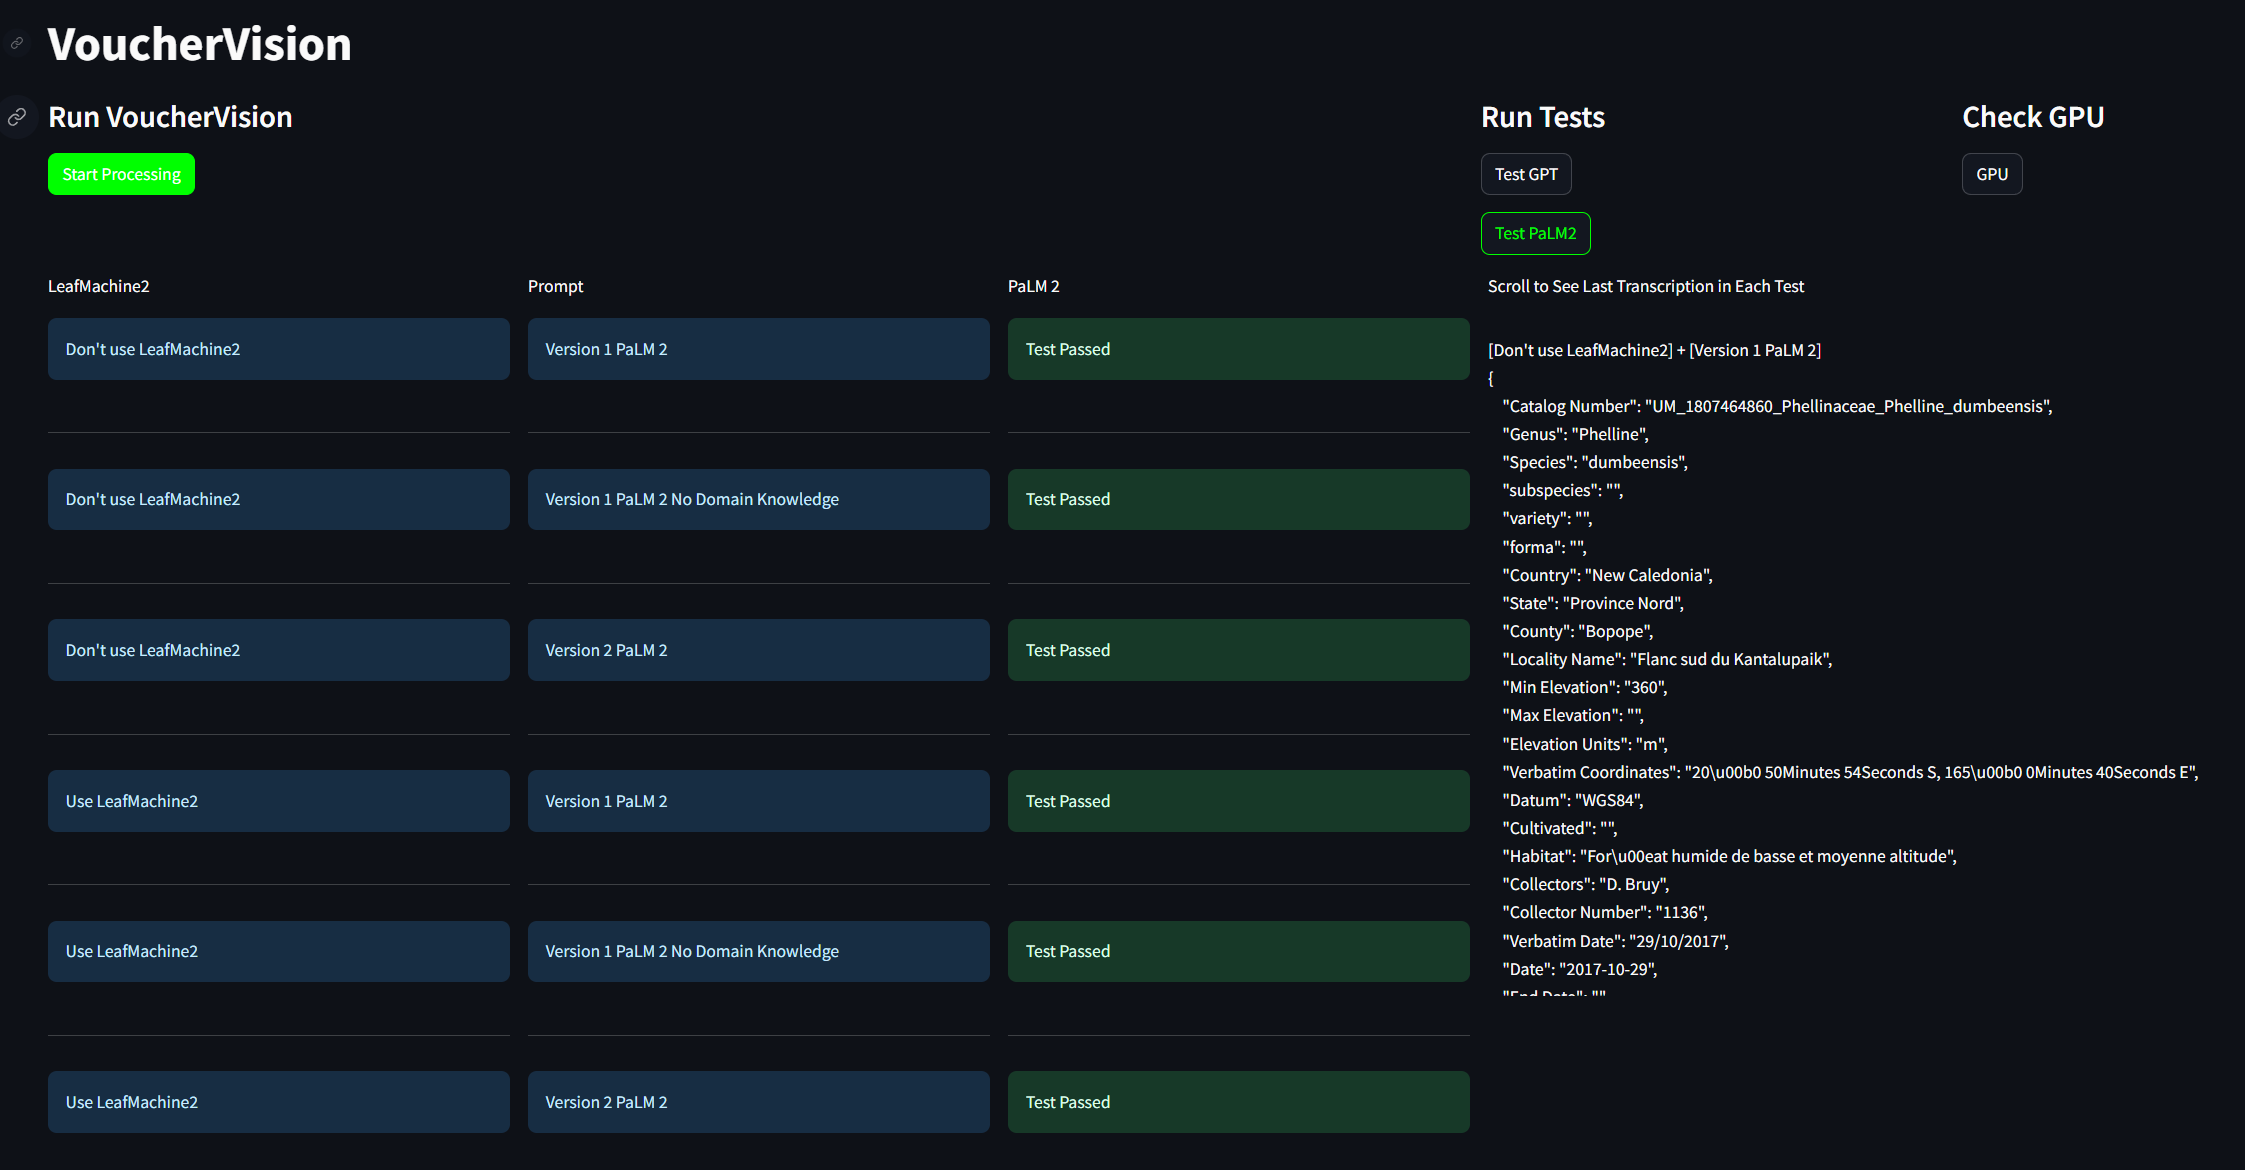The image size is (2245, 1170).
Task: Run the Test GPT button
Action: click(x=1525, y=174)
